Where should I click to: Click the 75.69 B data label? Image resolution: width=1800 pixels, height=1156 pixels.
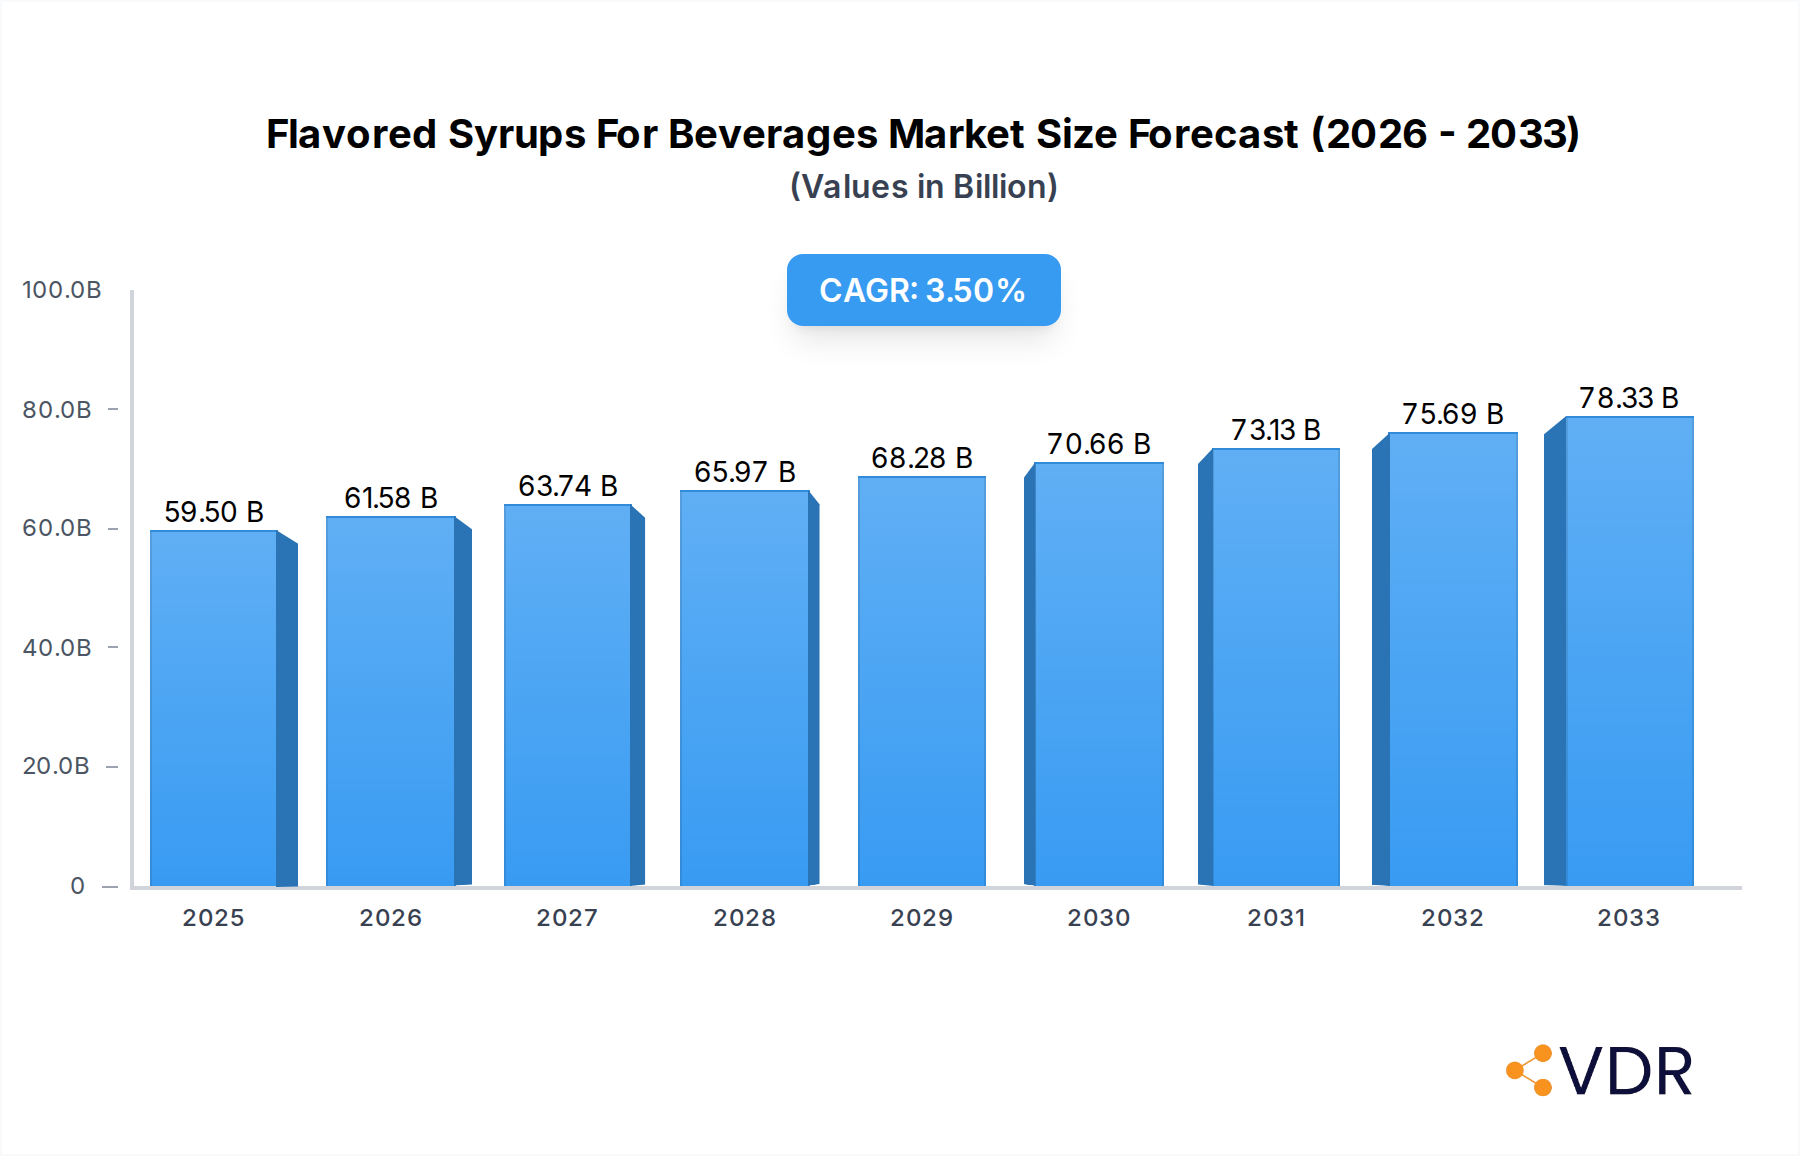coord(1452,410)
